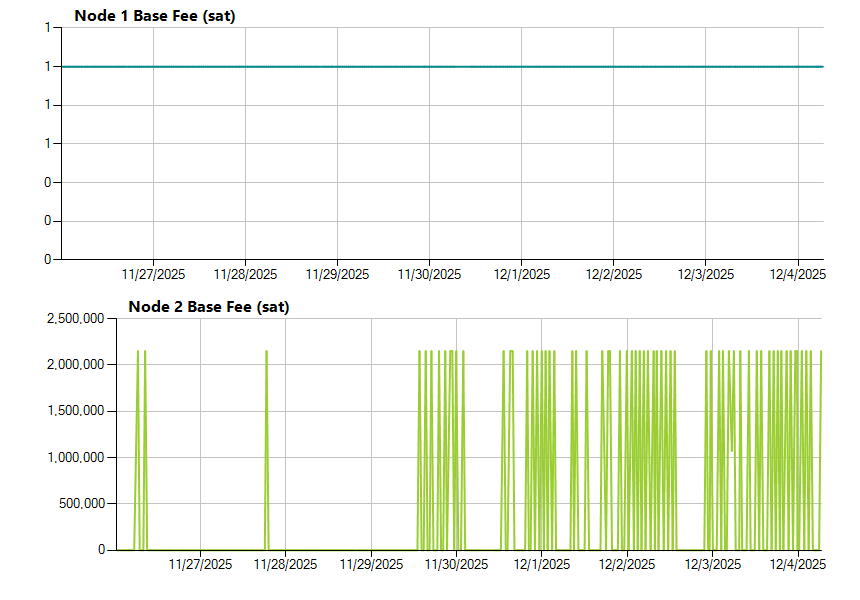This screenshot has height=600, width=860.
Task: Select 11/27/2025 label on Node 1 x-axis
Action: (x=153, y=274)
